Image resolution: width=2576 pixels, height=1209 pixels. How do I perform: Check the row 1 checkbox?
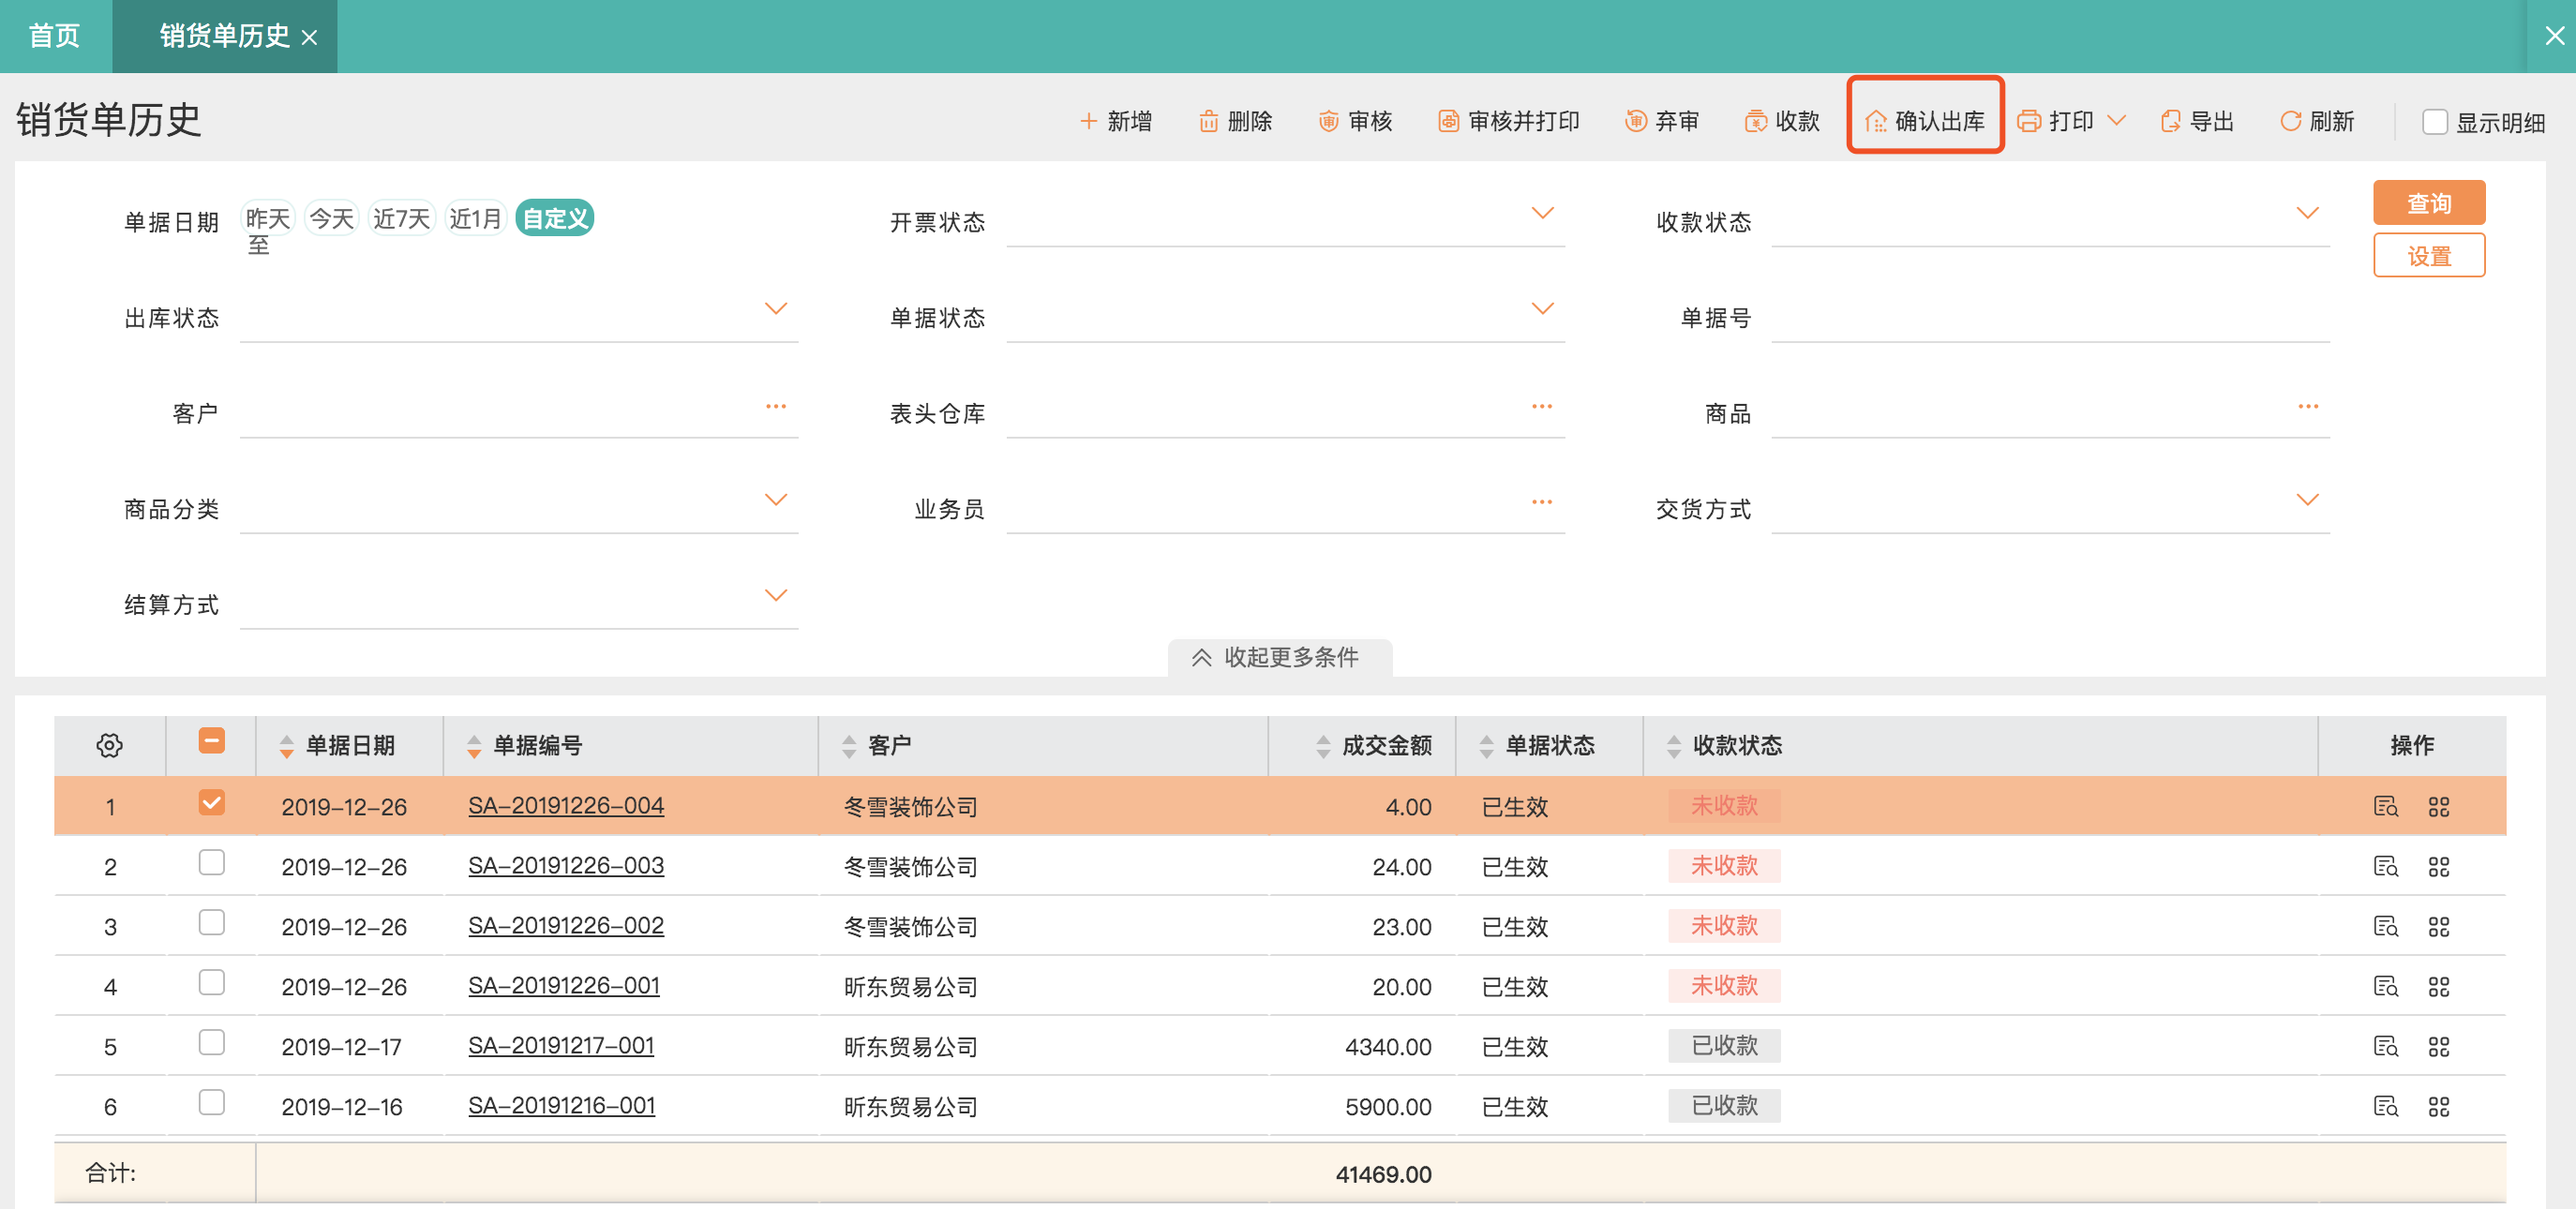(x=210, y=801)
